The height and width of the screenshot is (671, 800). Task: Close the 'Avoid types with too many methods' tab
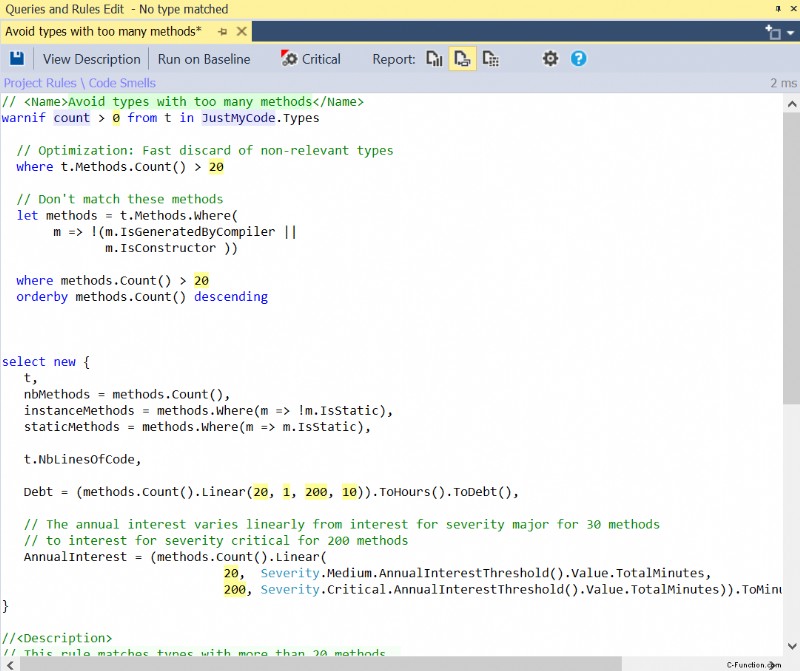click(241, 32)
